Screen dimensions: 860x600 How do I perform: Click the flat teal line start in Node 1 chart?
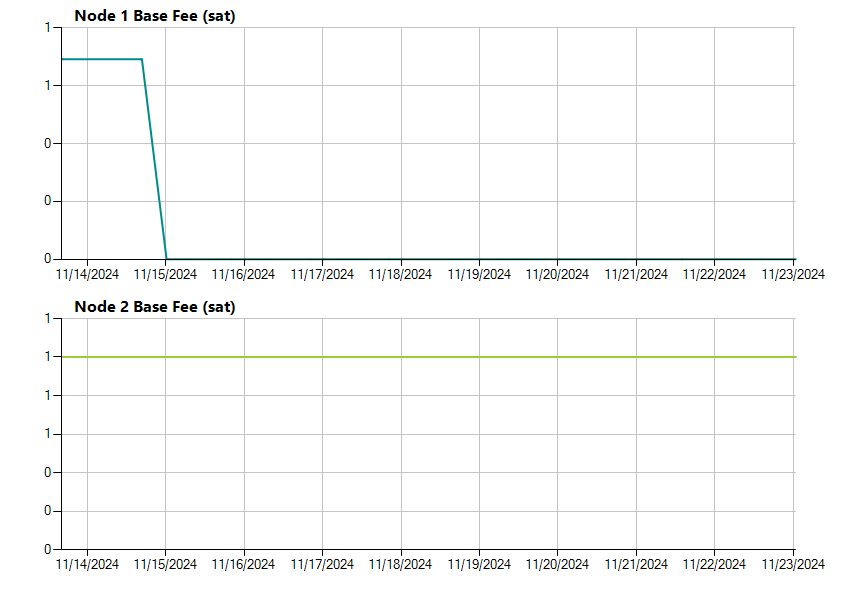pos(64,59)
